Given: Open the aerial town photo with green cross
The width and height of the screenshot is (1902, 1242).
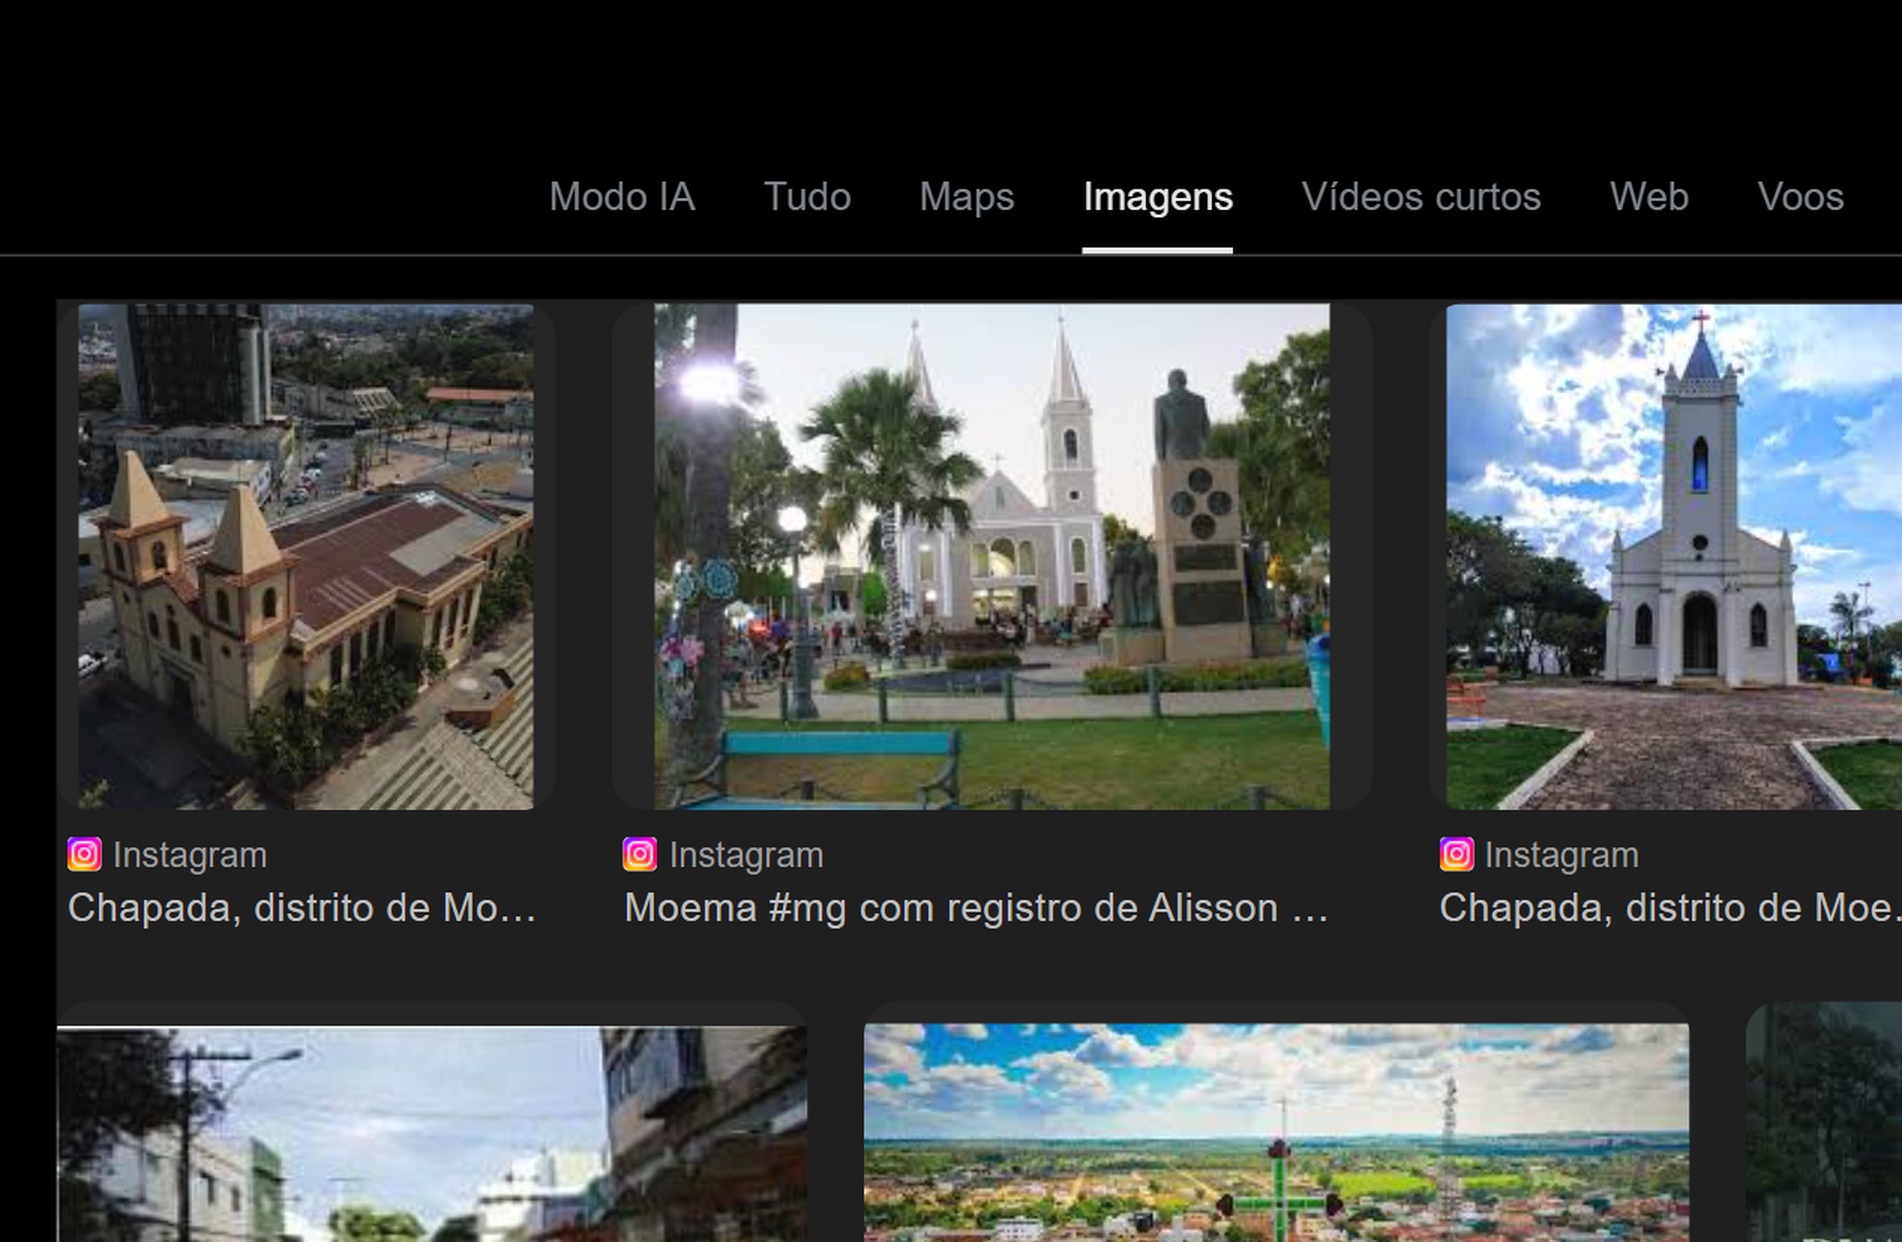Looking at the screenshot, I should pos(1276,1132).
